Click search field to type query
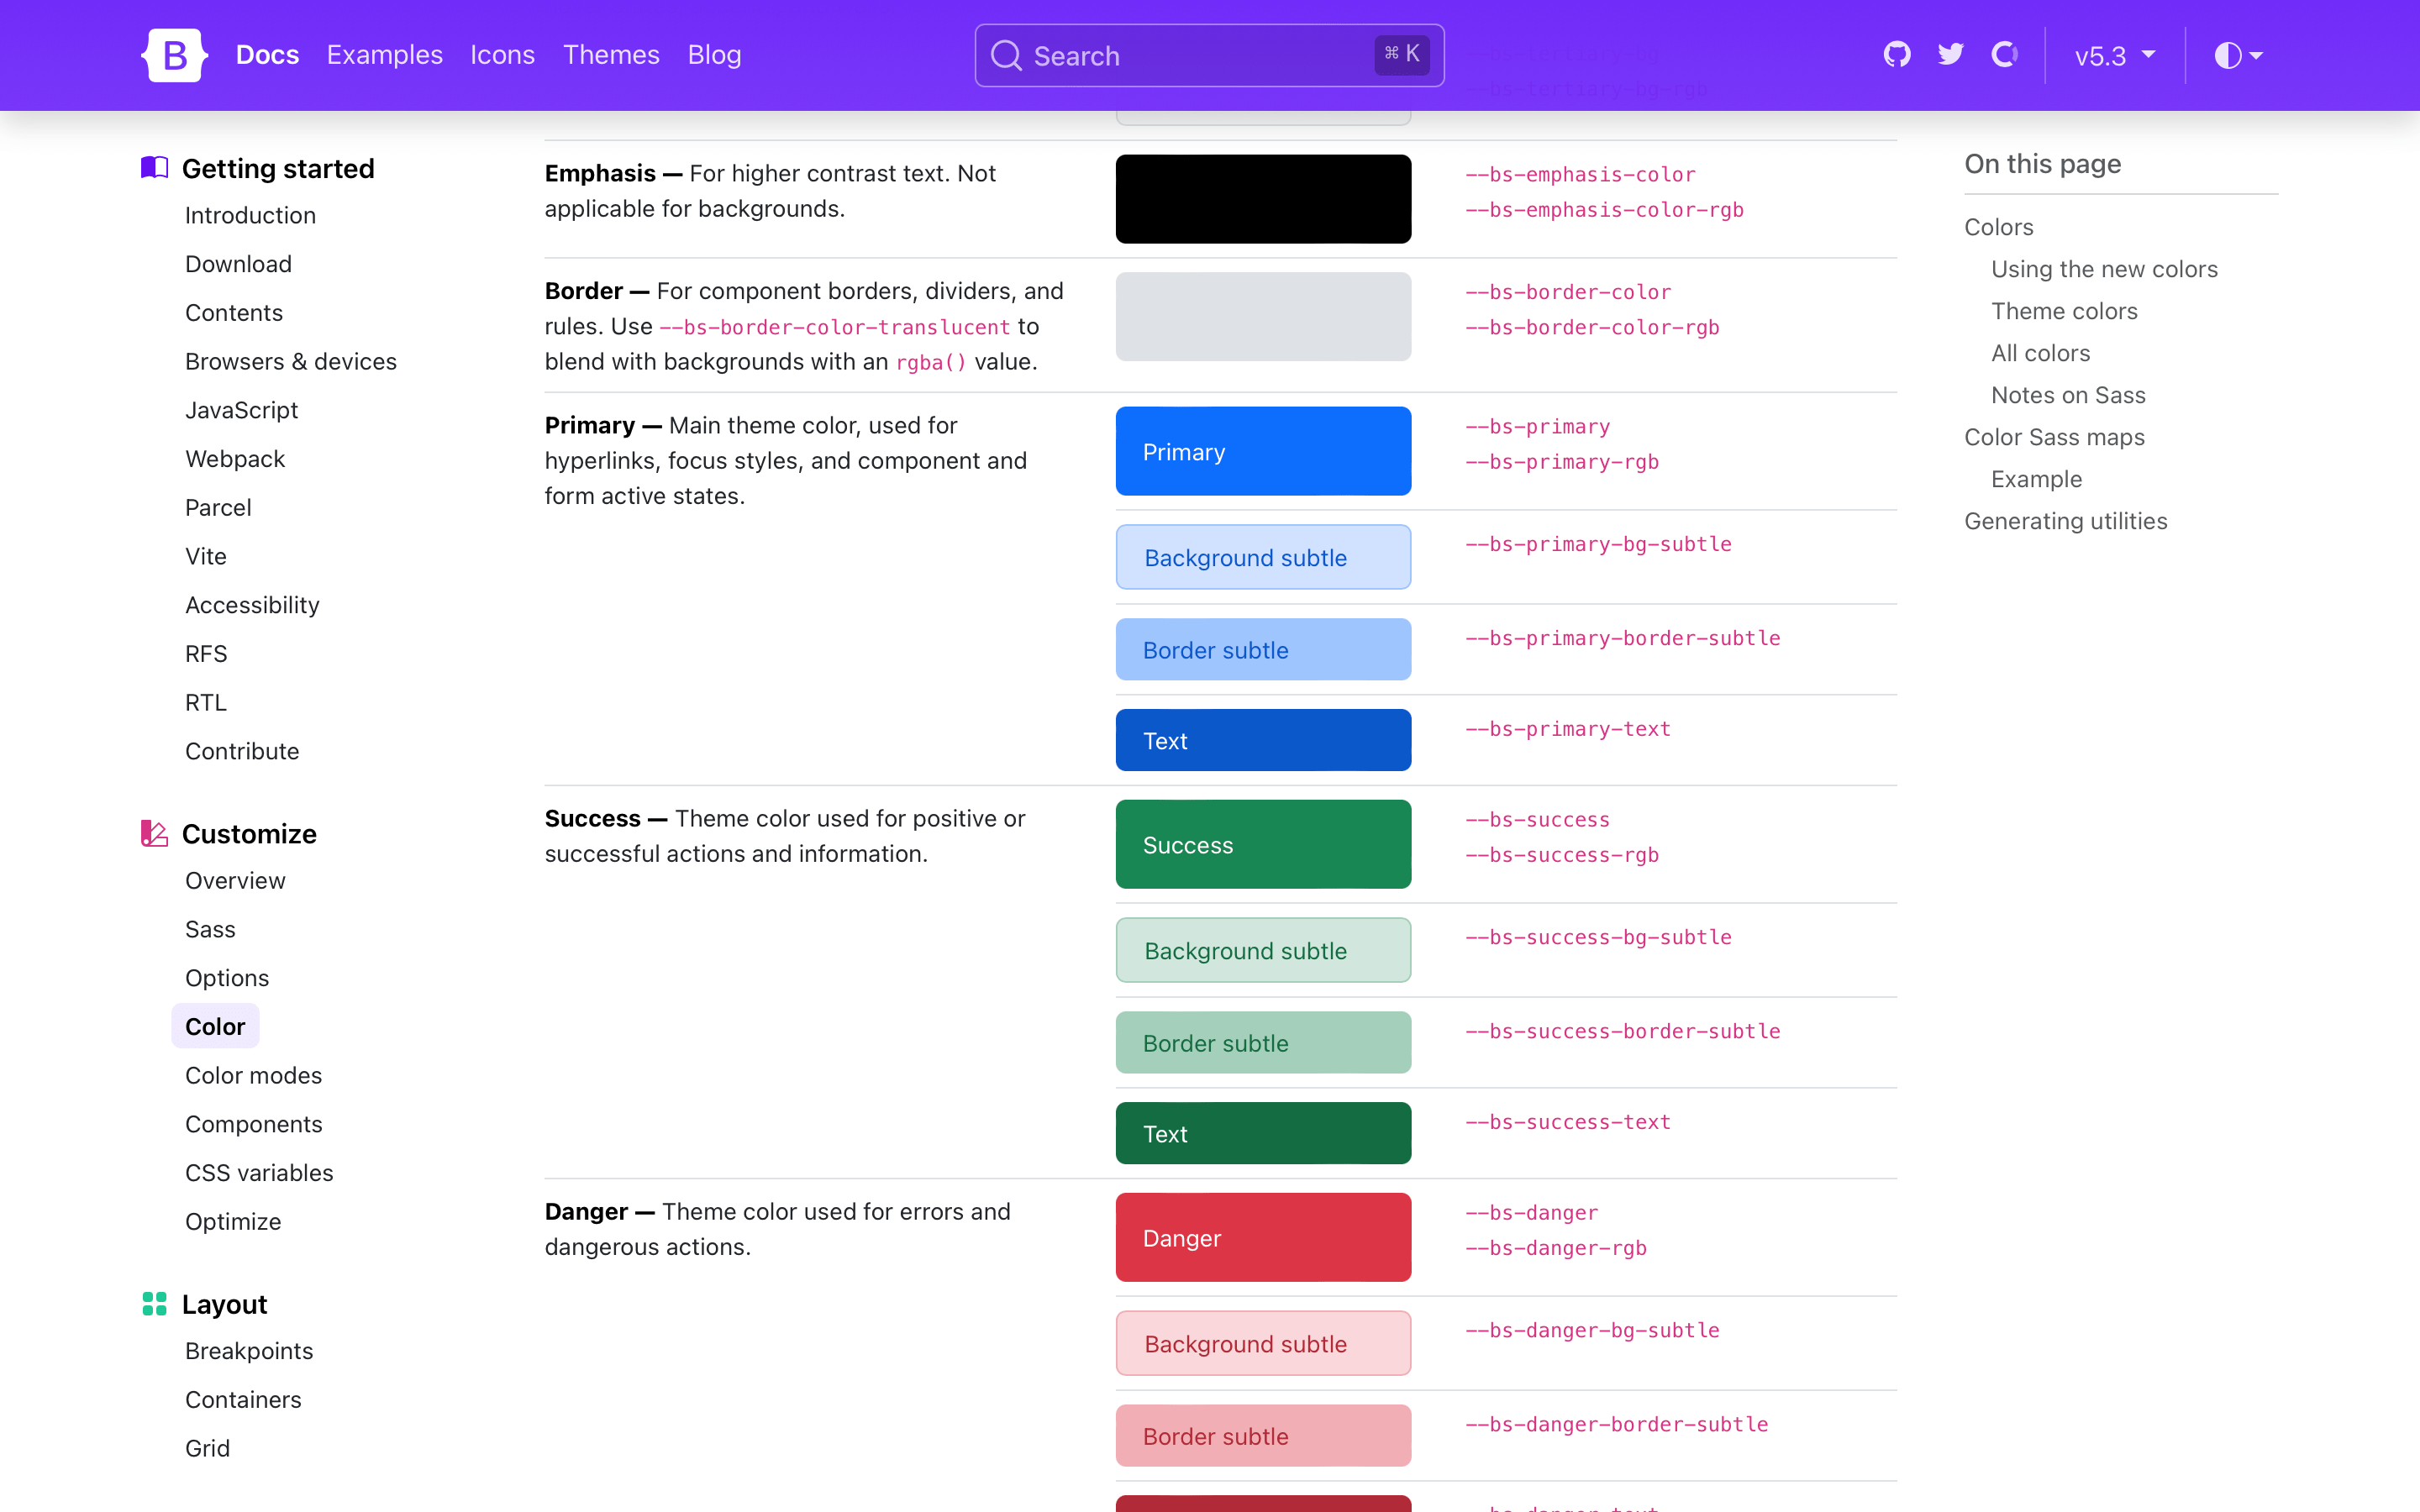Image resolution: width=2420 pixels, height=1512 pixels. [1209, 55]
